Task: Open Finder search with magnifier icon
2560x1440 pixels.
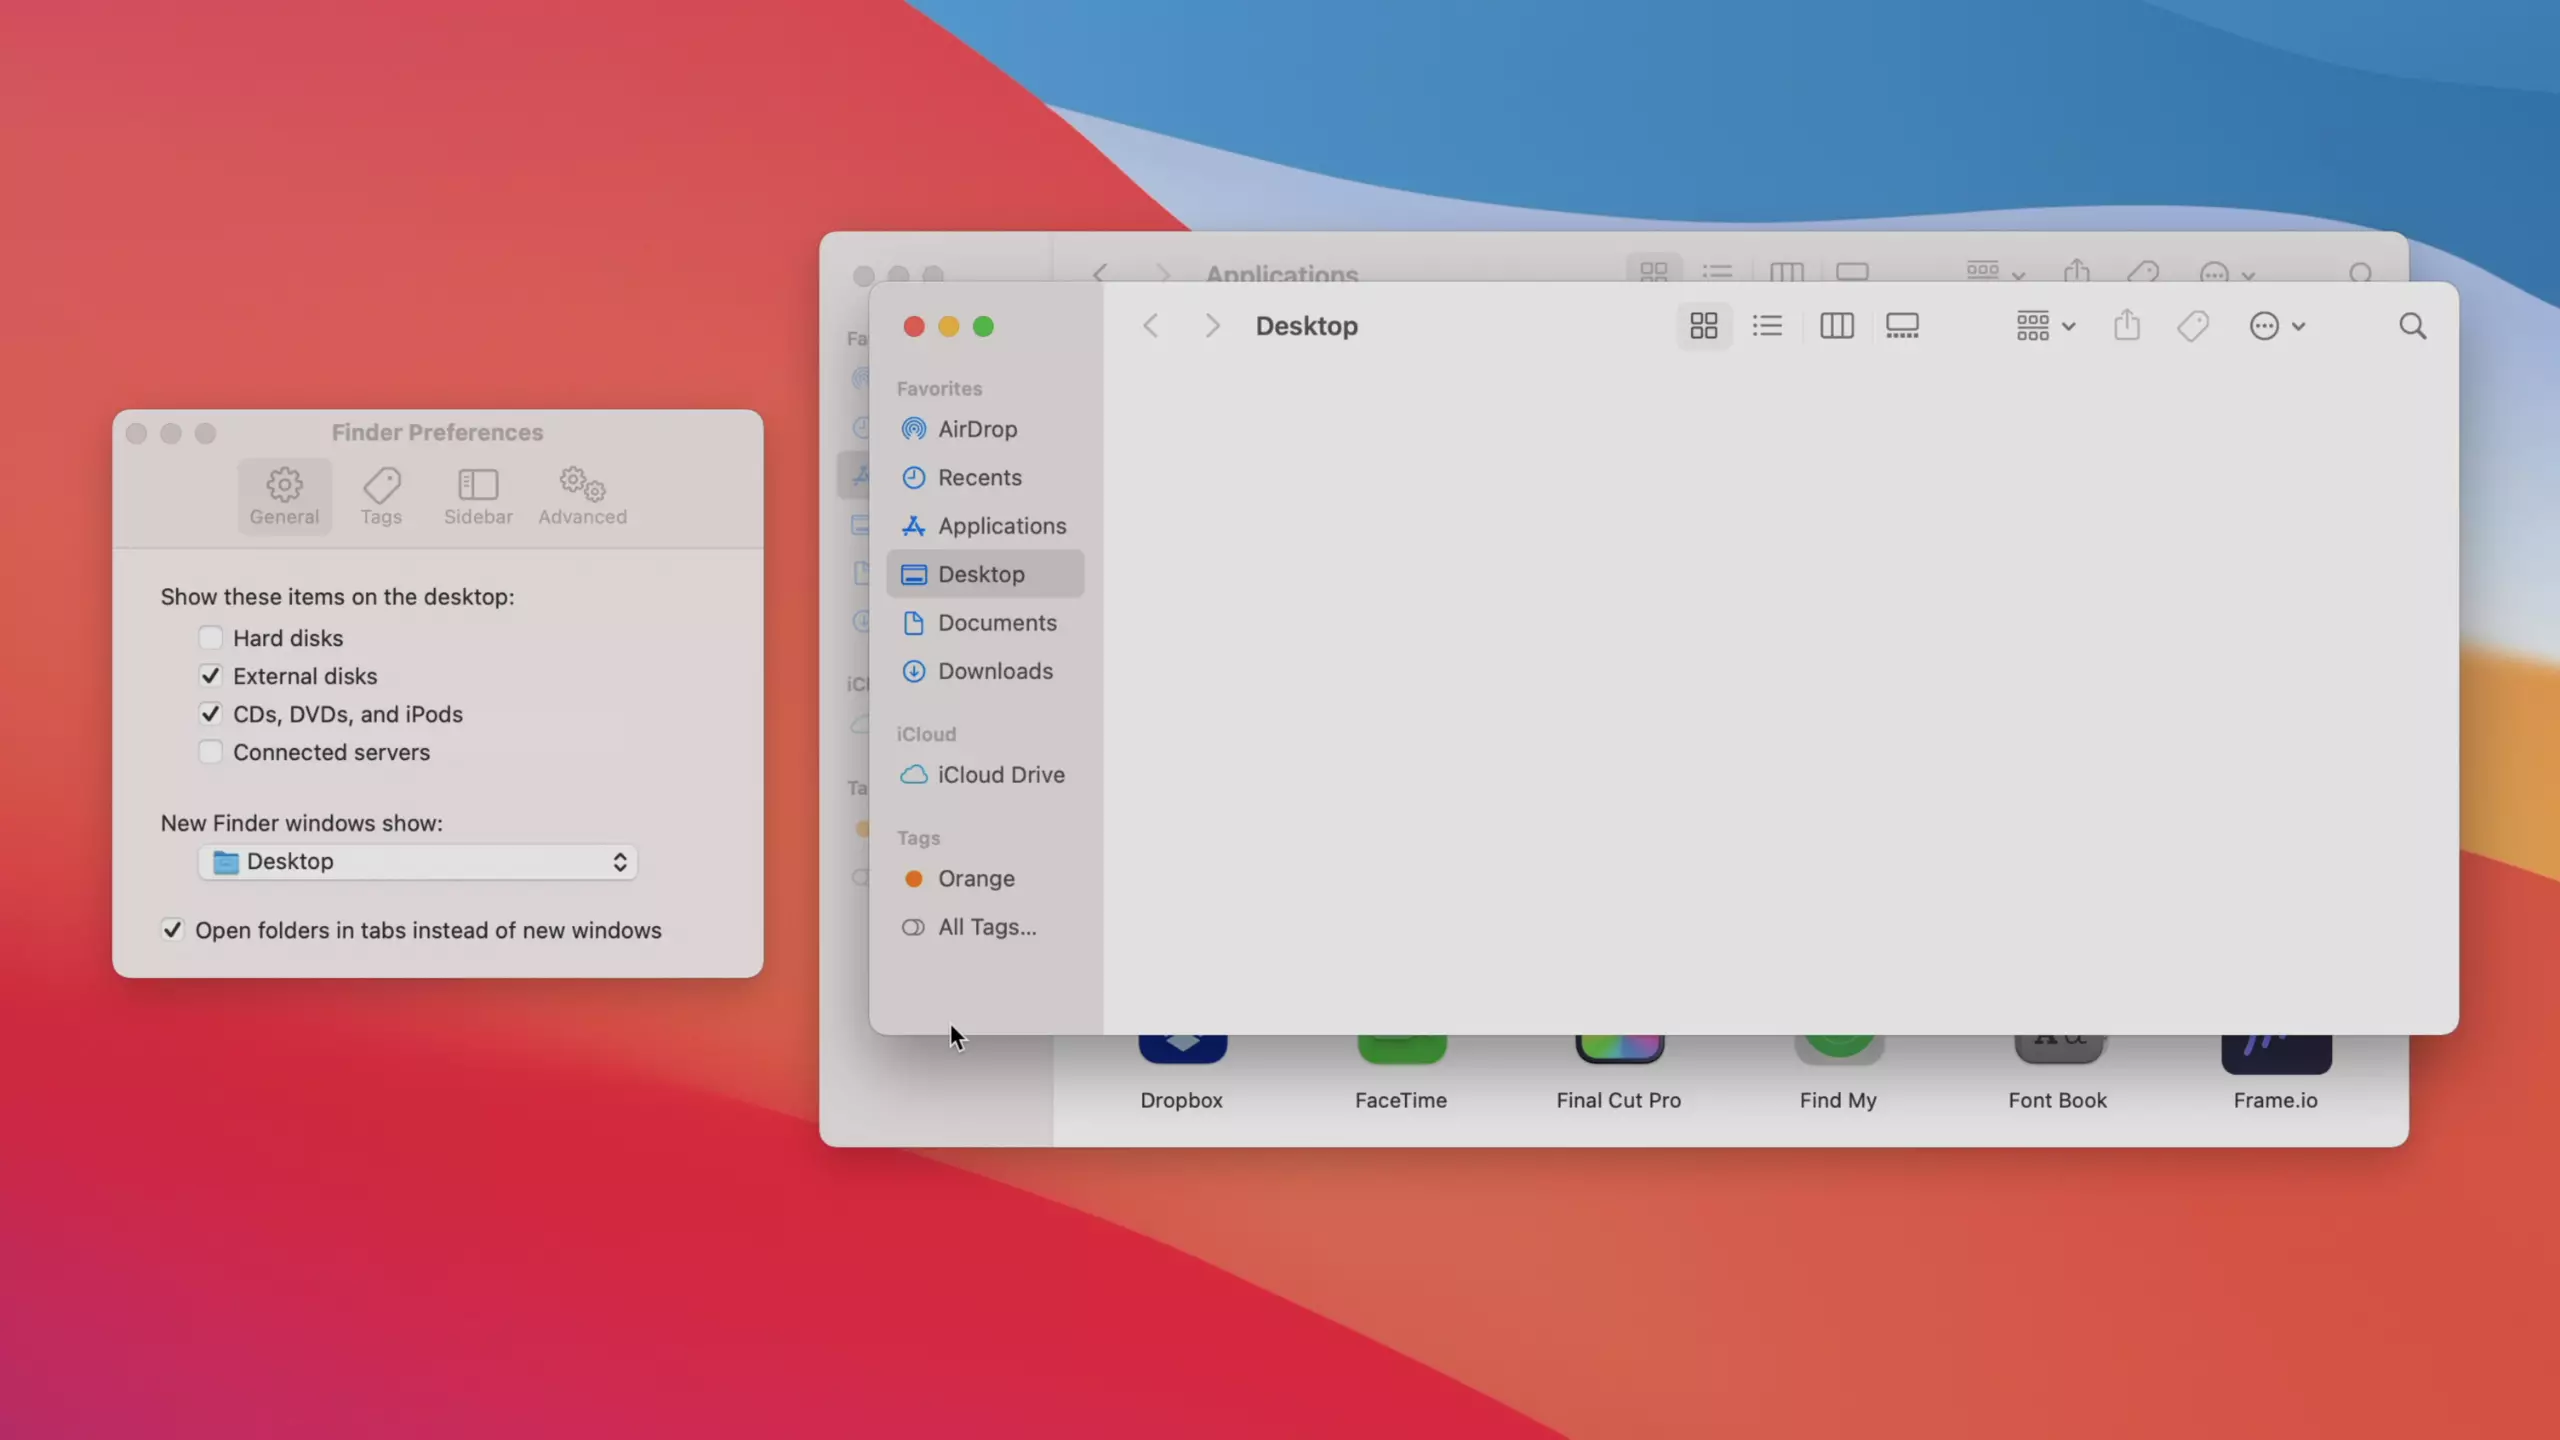Action: tap(2411, 325)
